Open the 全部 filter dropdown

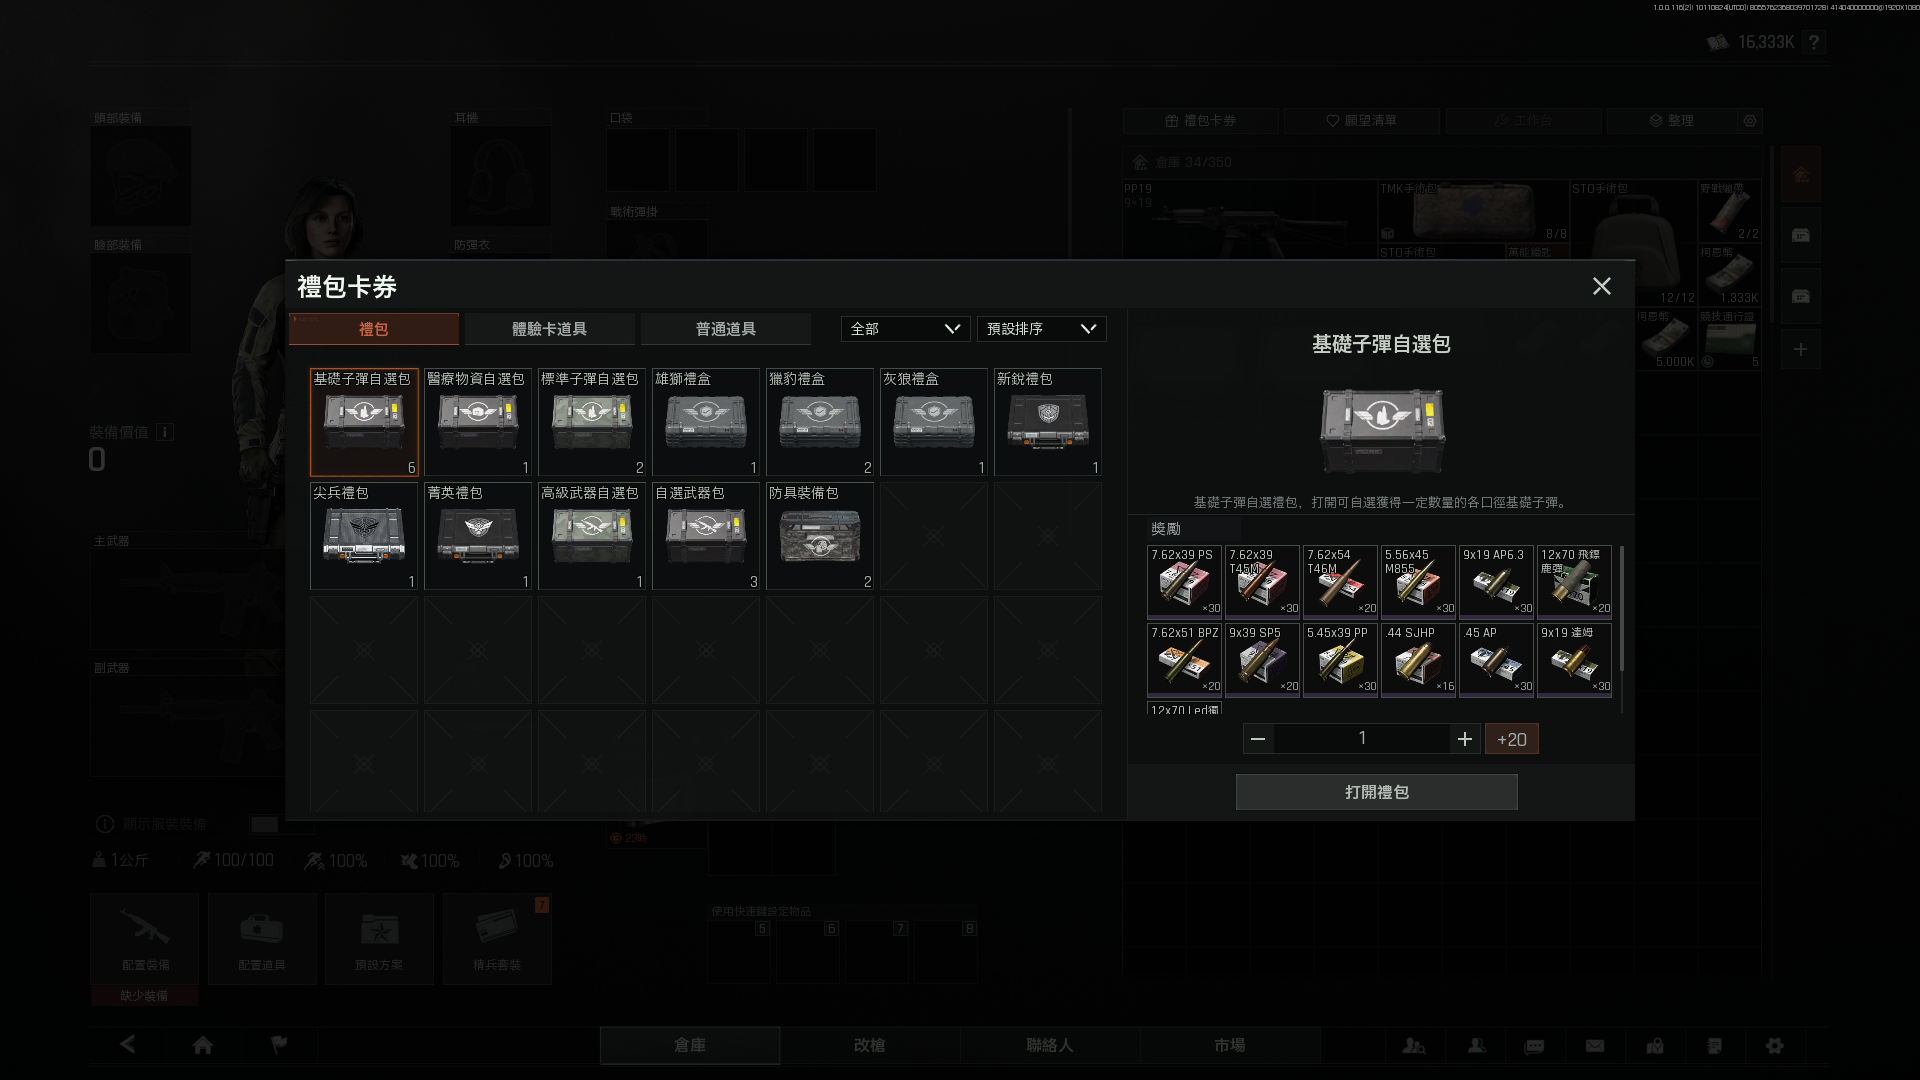tap(905, 329)
